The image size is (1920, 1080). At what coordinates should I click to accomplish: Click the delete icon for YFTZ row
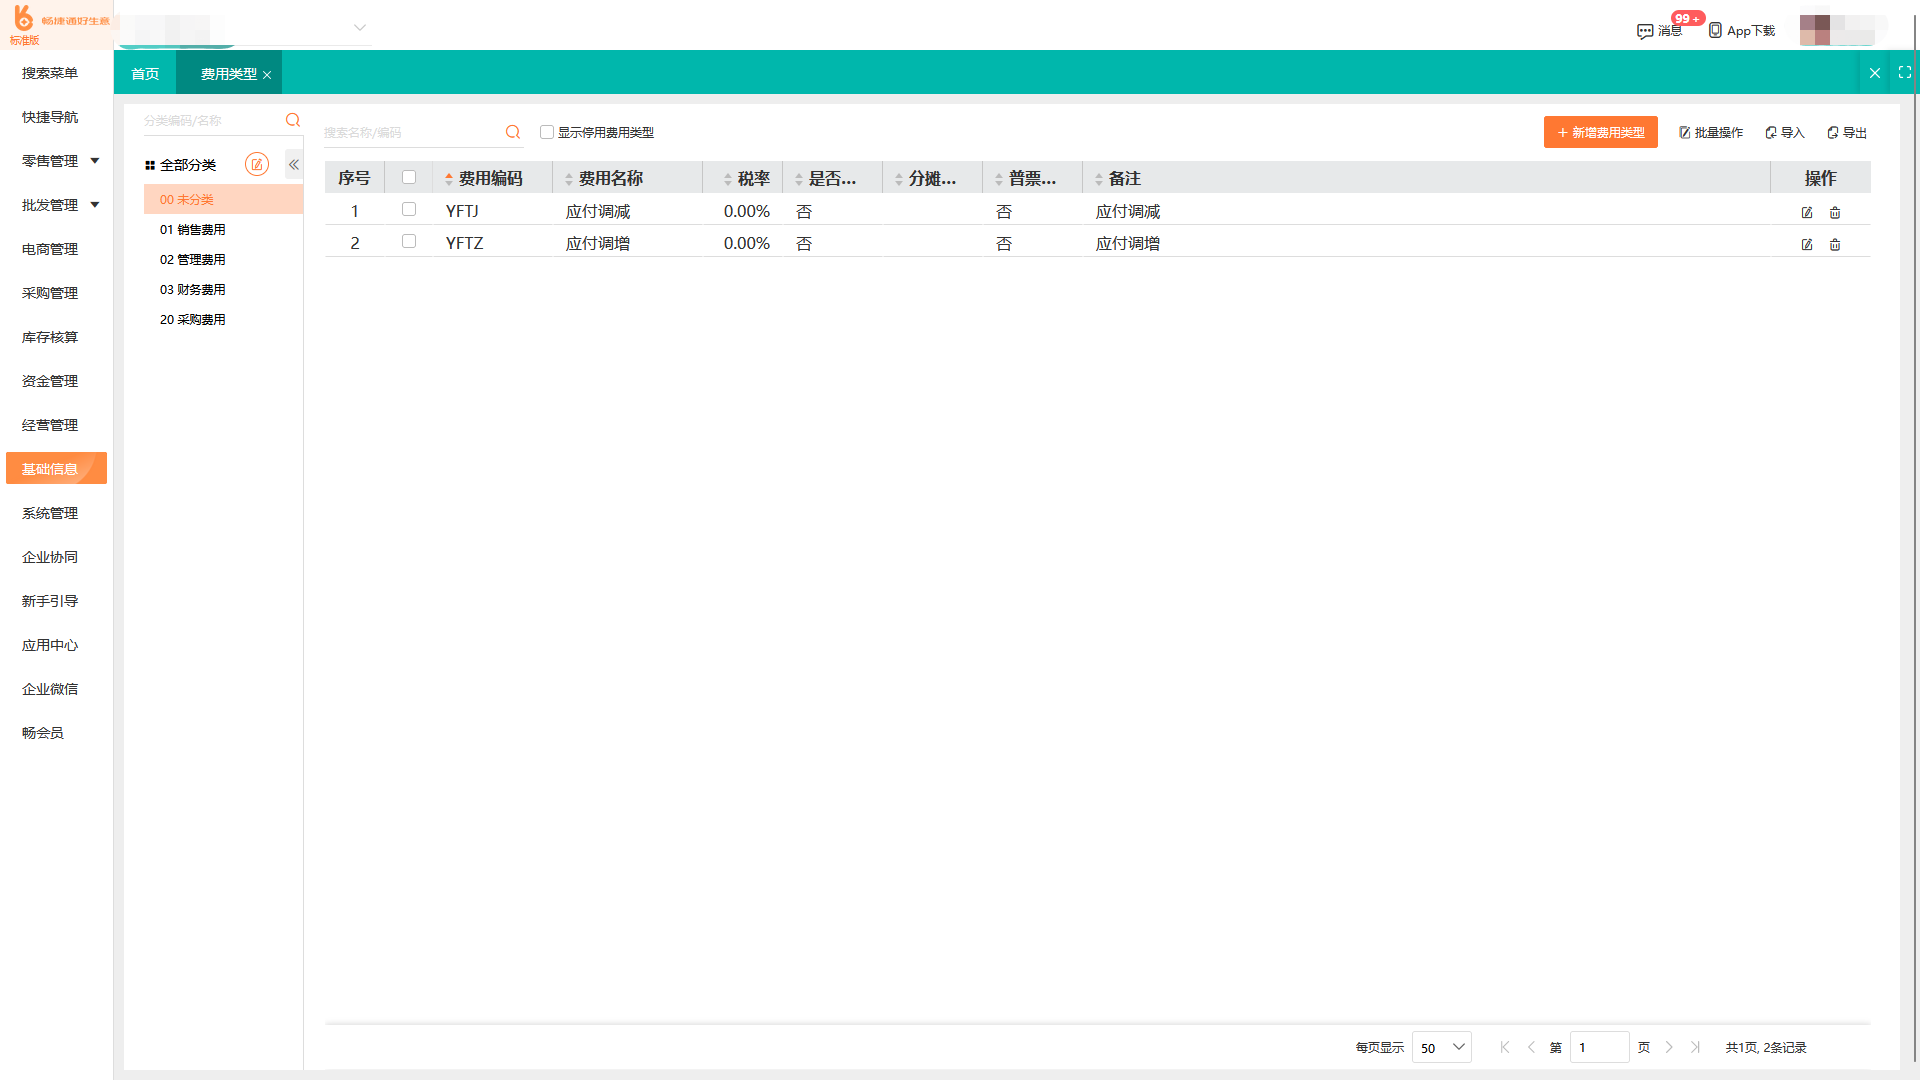1834,244
